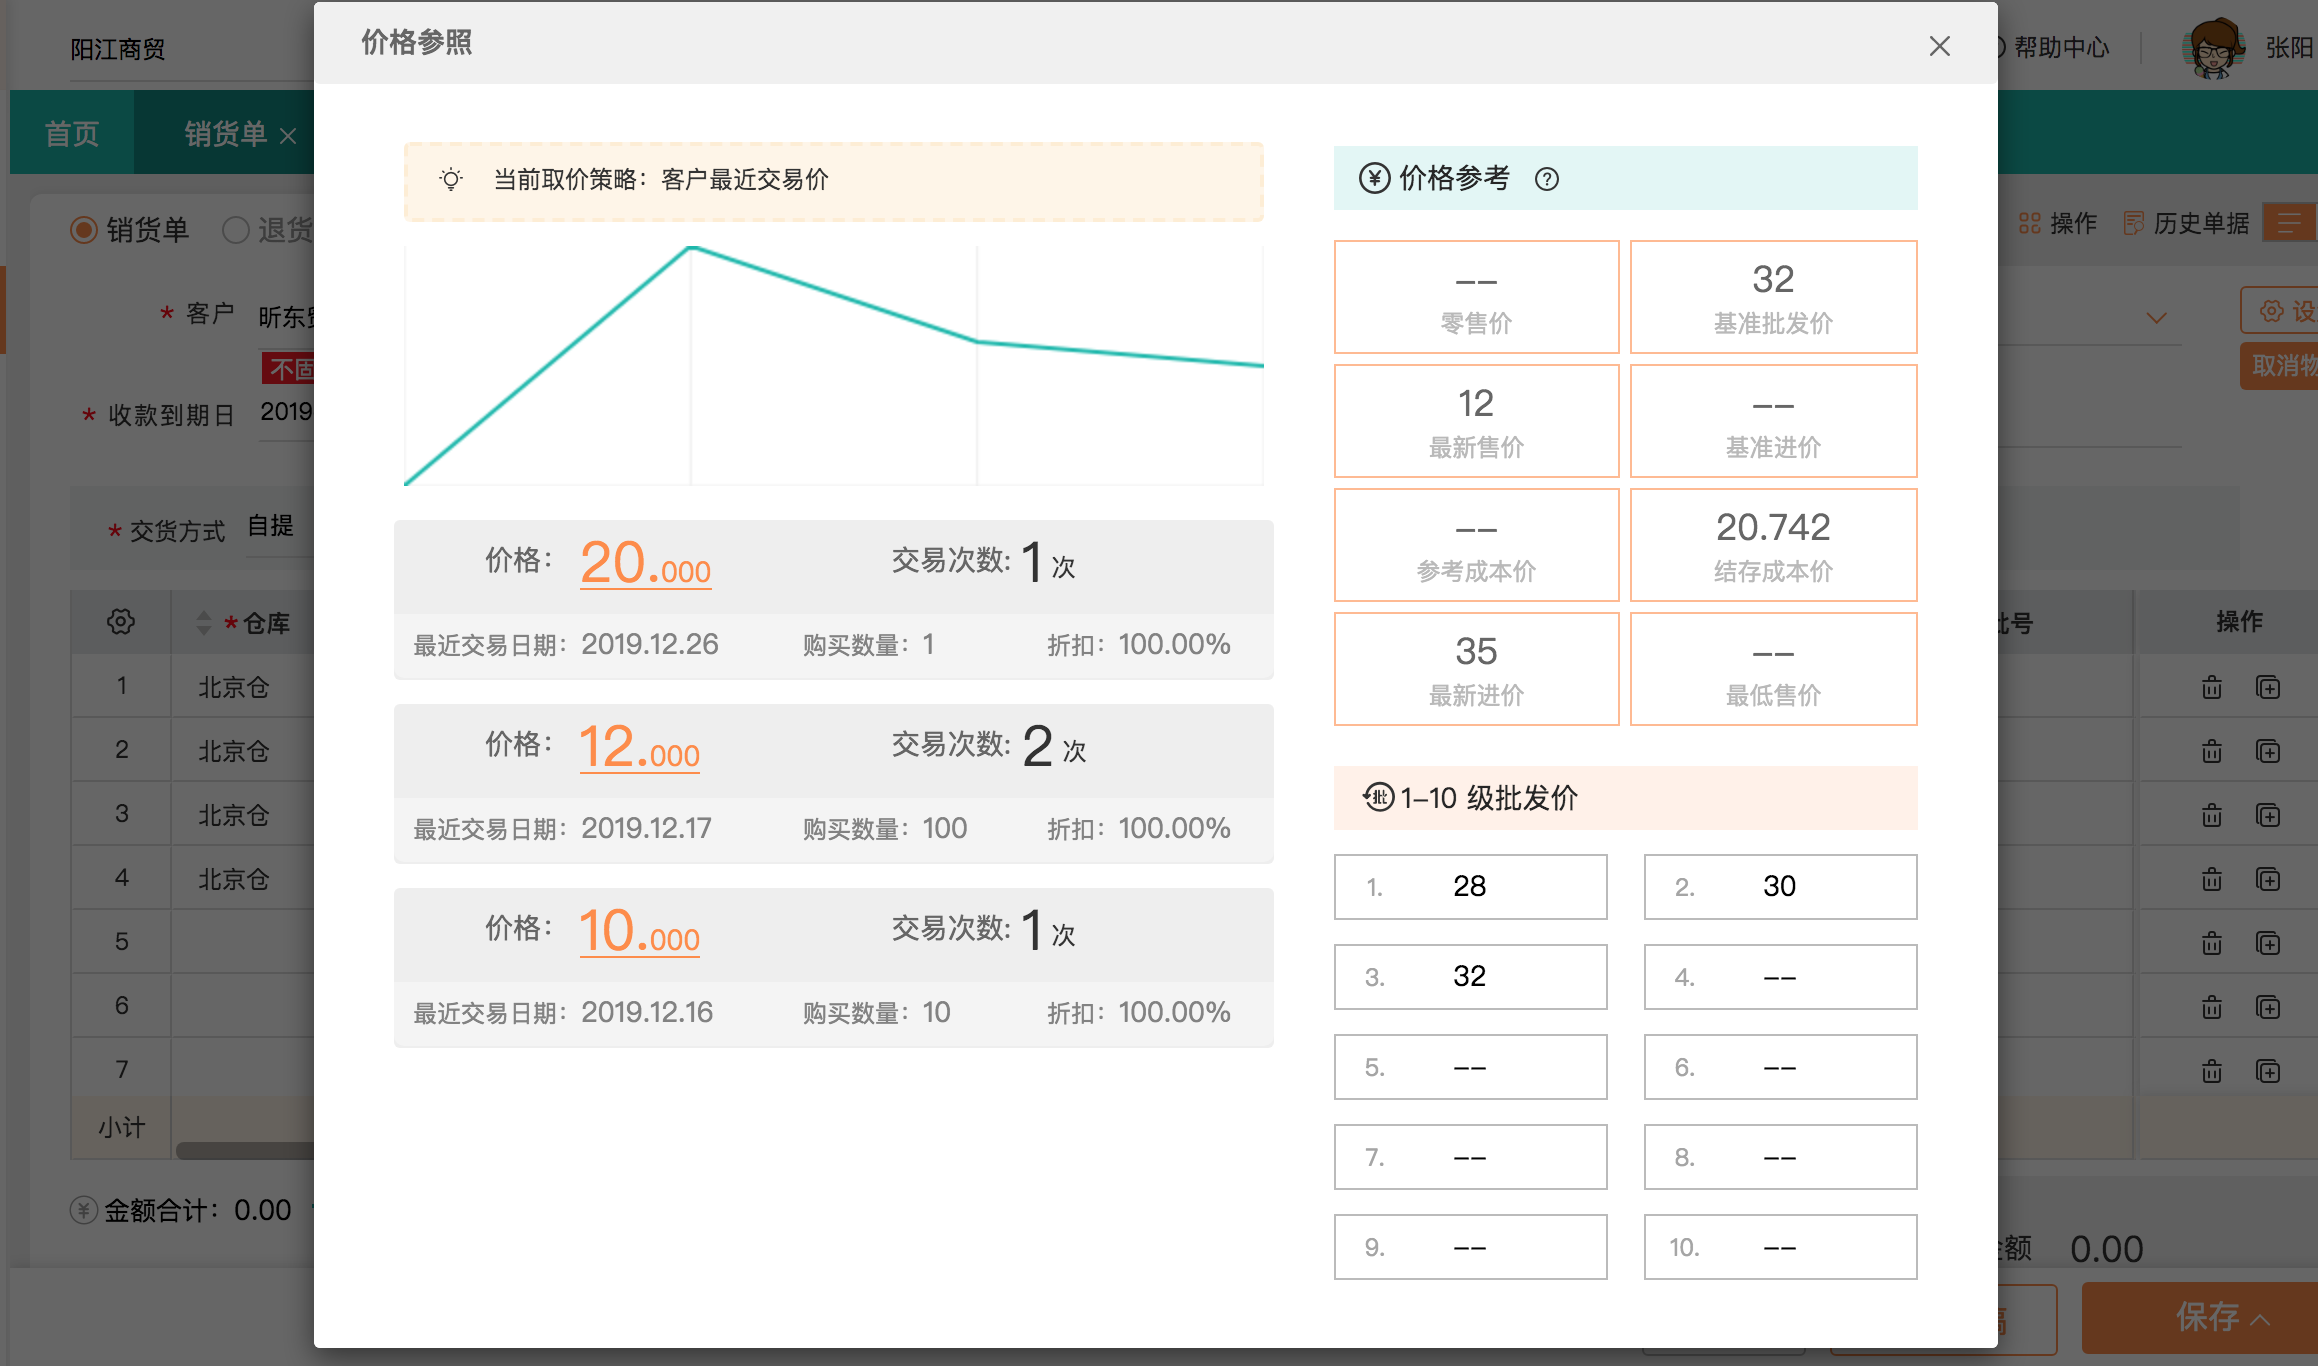The height and width of the screenshot is (1366, 2318).
Task: Click batch price level 1 input field
Action: pyautogui.click(x=1469, y=886)
